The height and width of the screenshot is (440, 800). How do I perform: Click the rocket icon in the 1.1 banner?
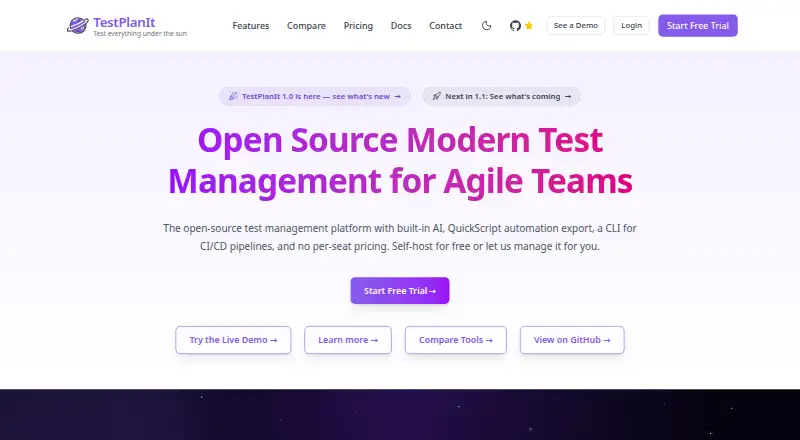[436, 96]
